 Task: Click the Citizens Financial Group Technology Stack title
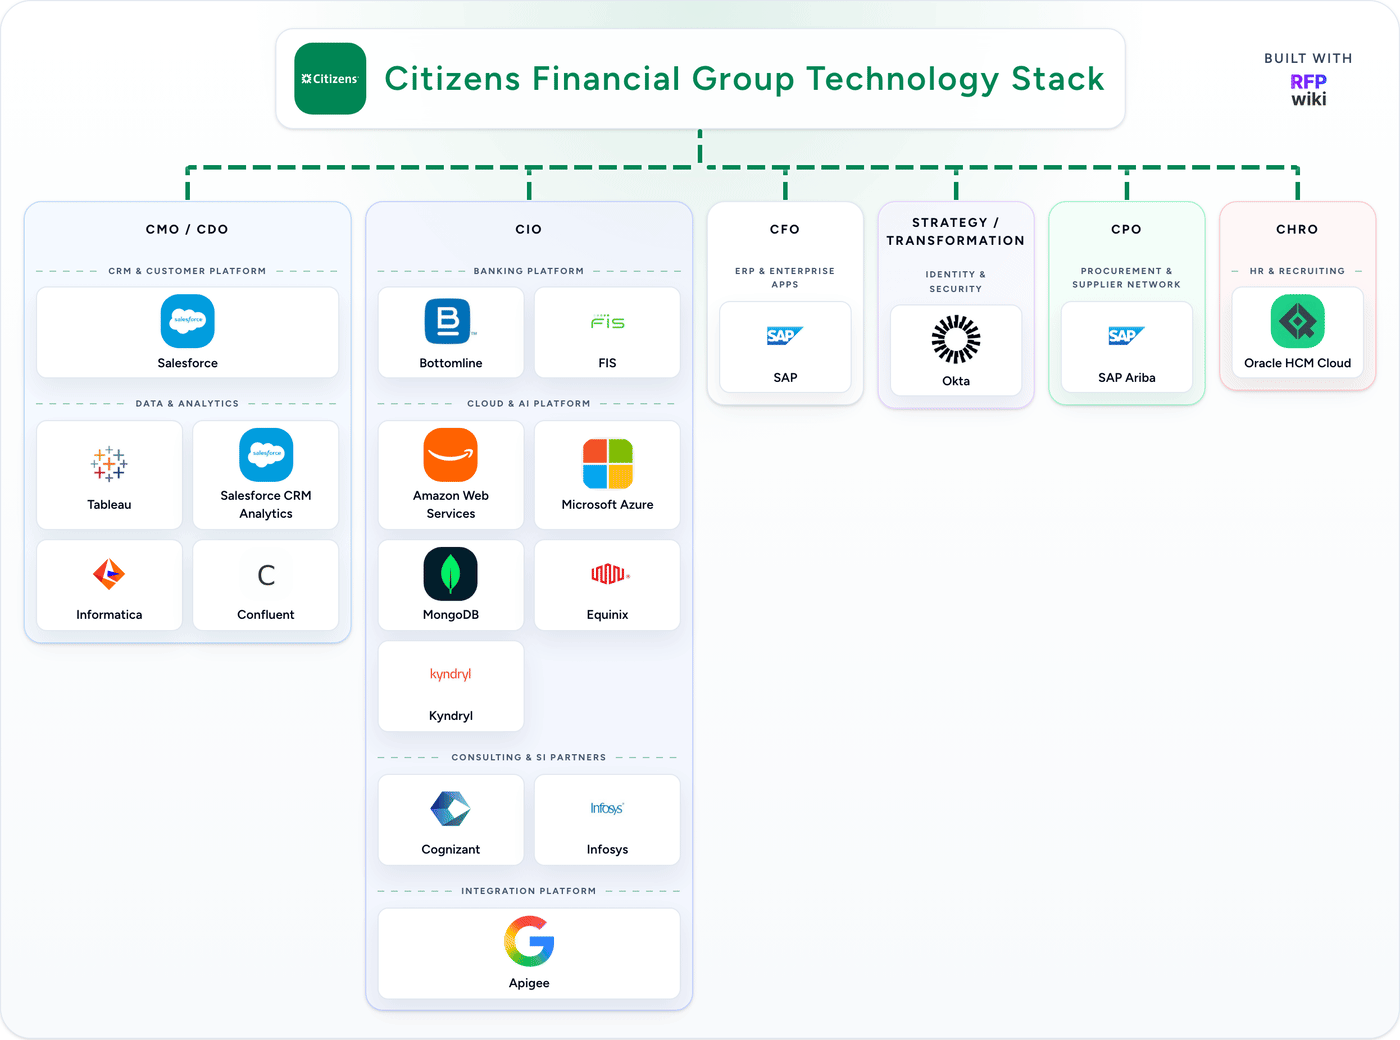pos(745,79)
